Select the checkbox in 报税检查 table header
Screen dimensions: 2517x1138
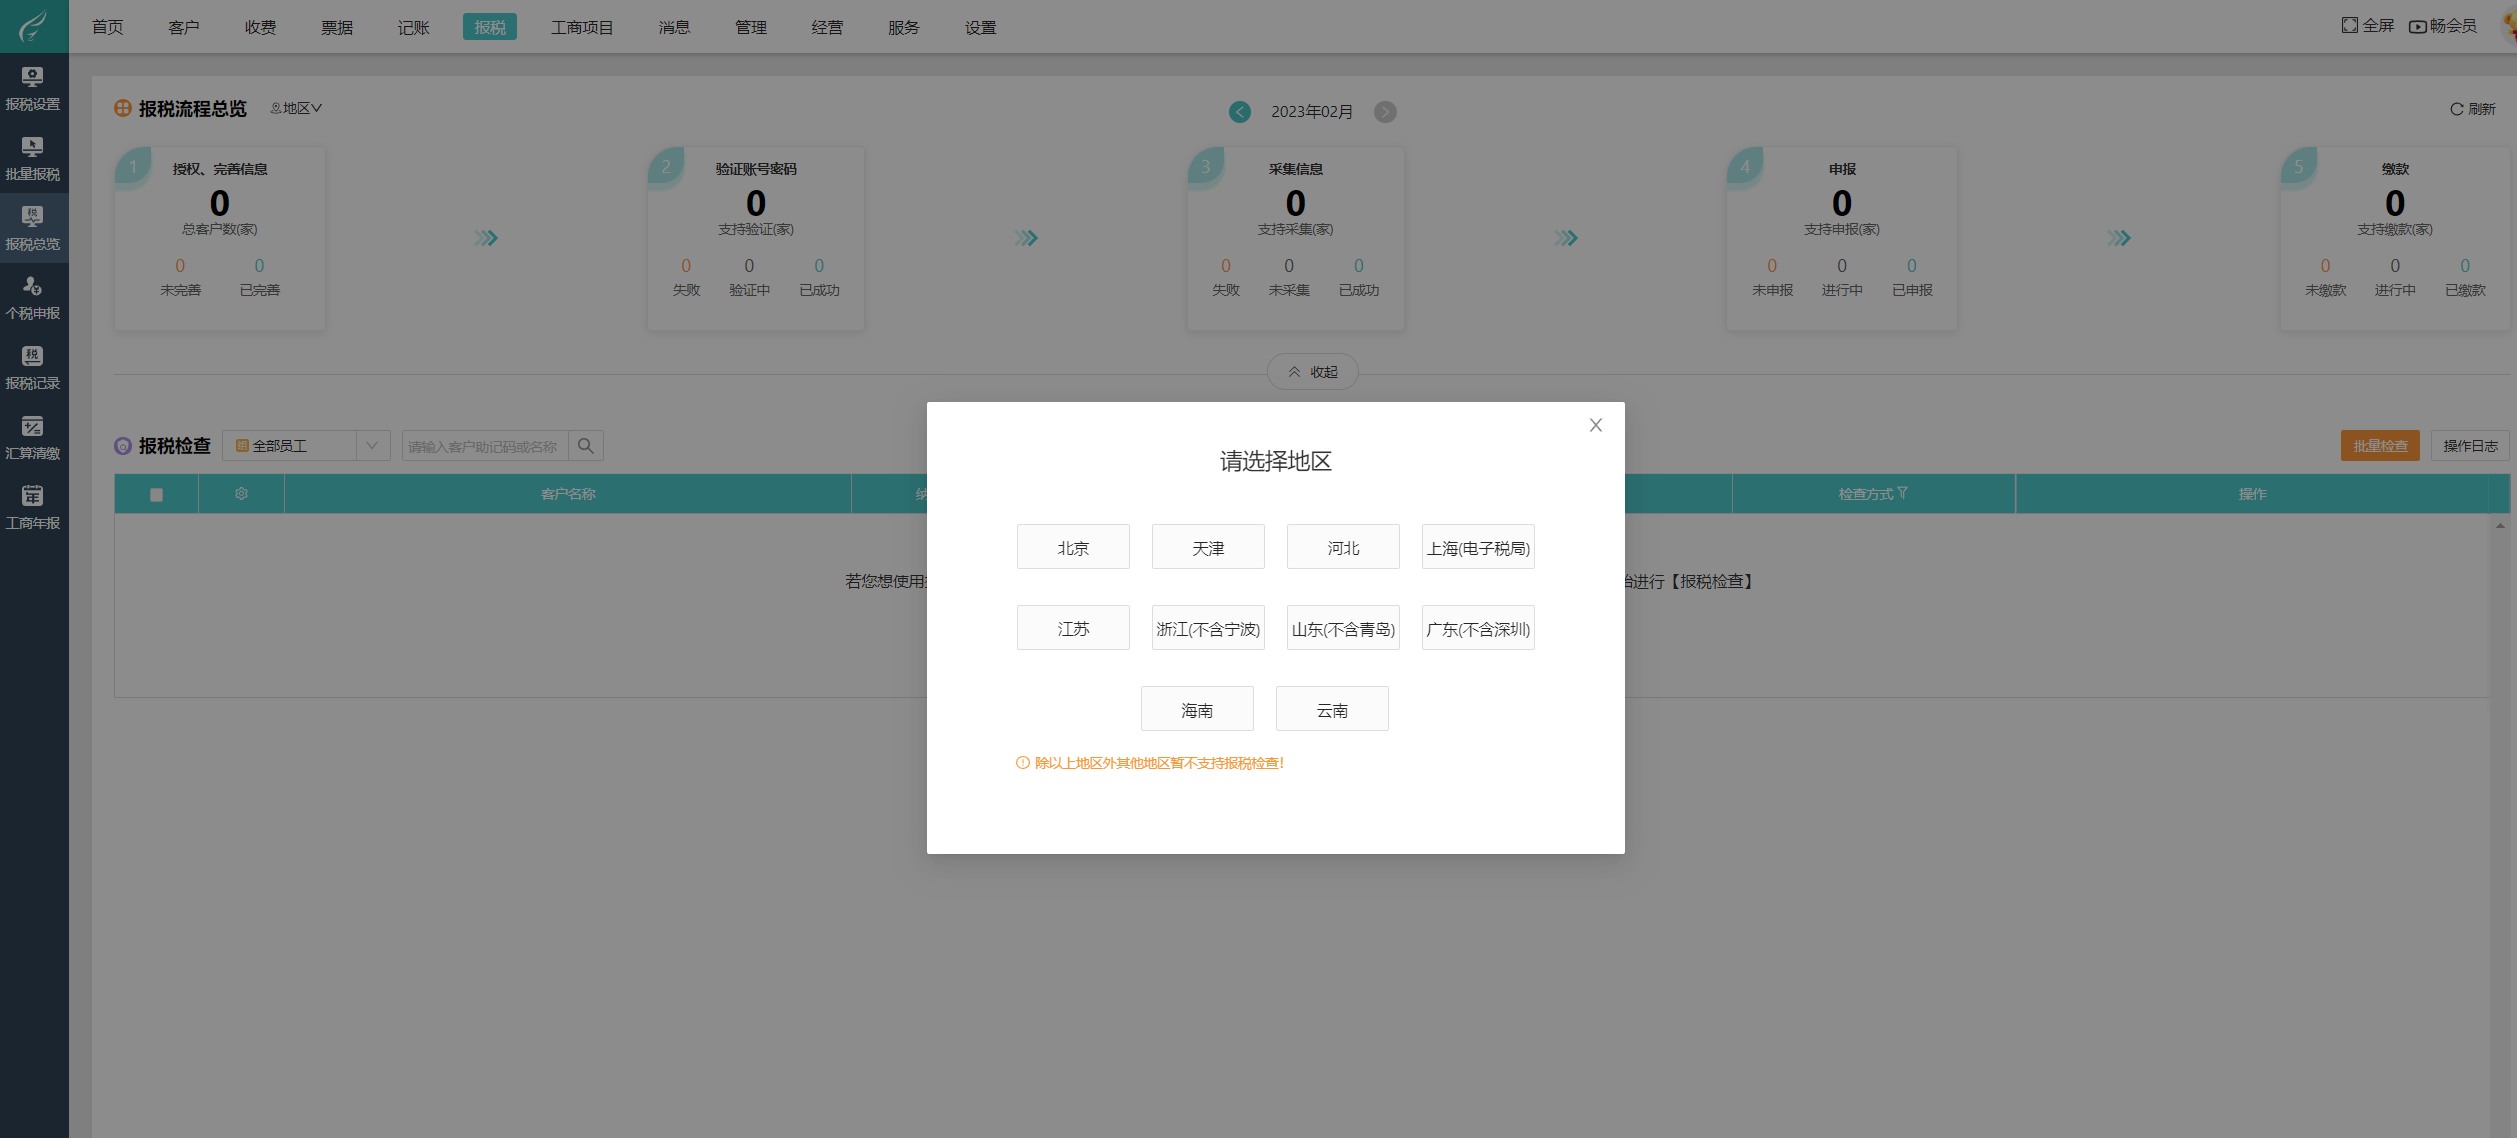click(156, 494)
